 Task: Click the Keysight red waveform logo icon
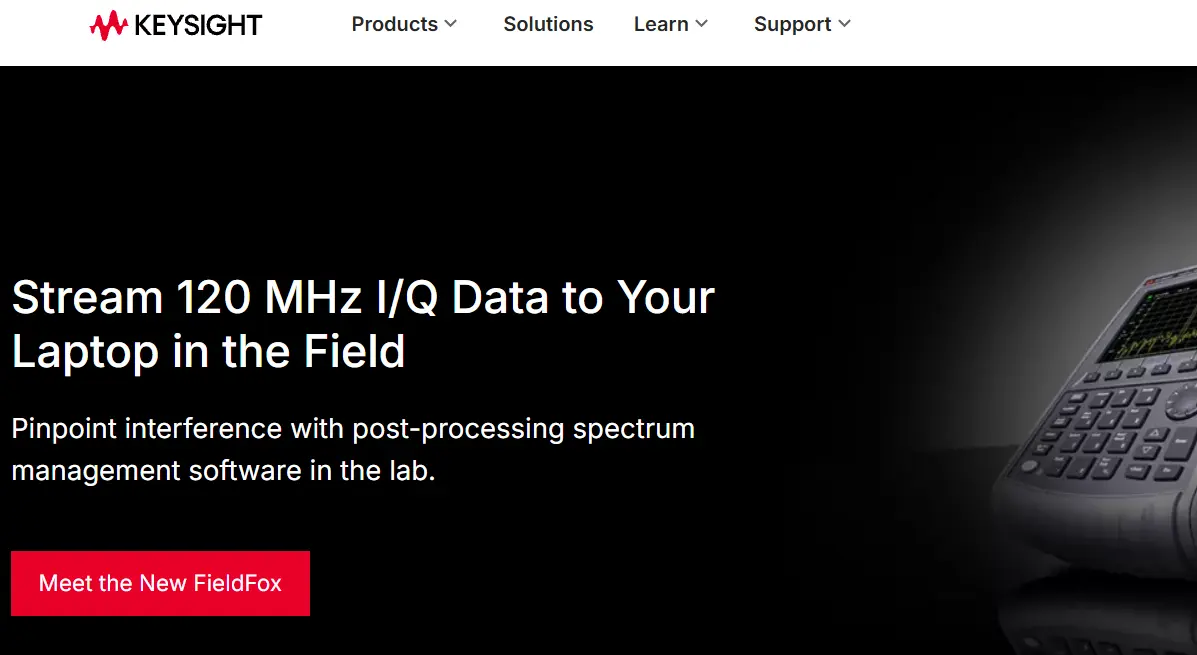(107, 25)
